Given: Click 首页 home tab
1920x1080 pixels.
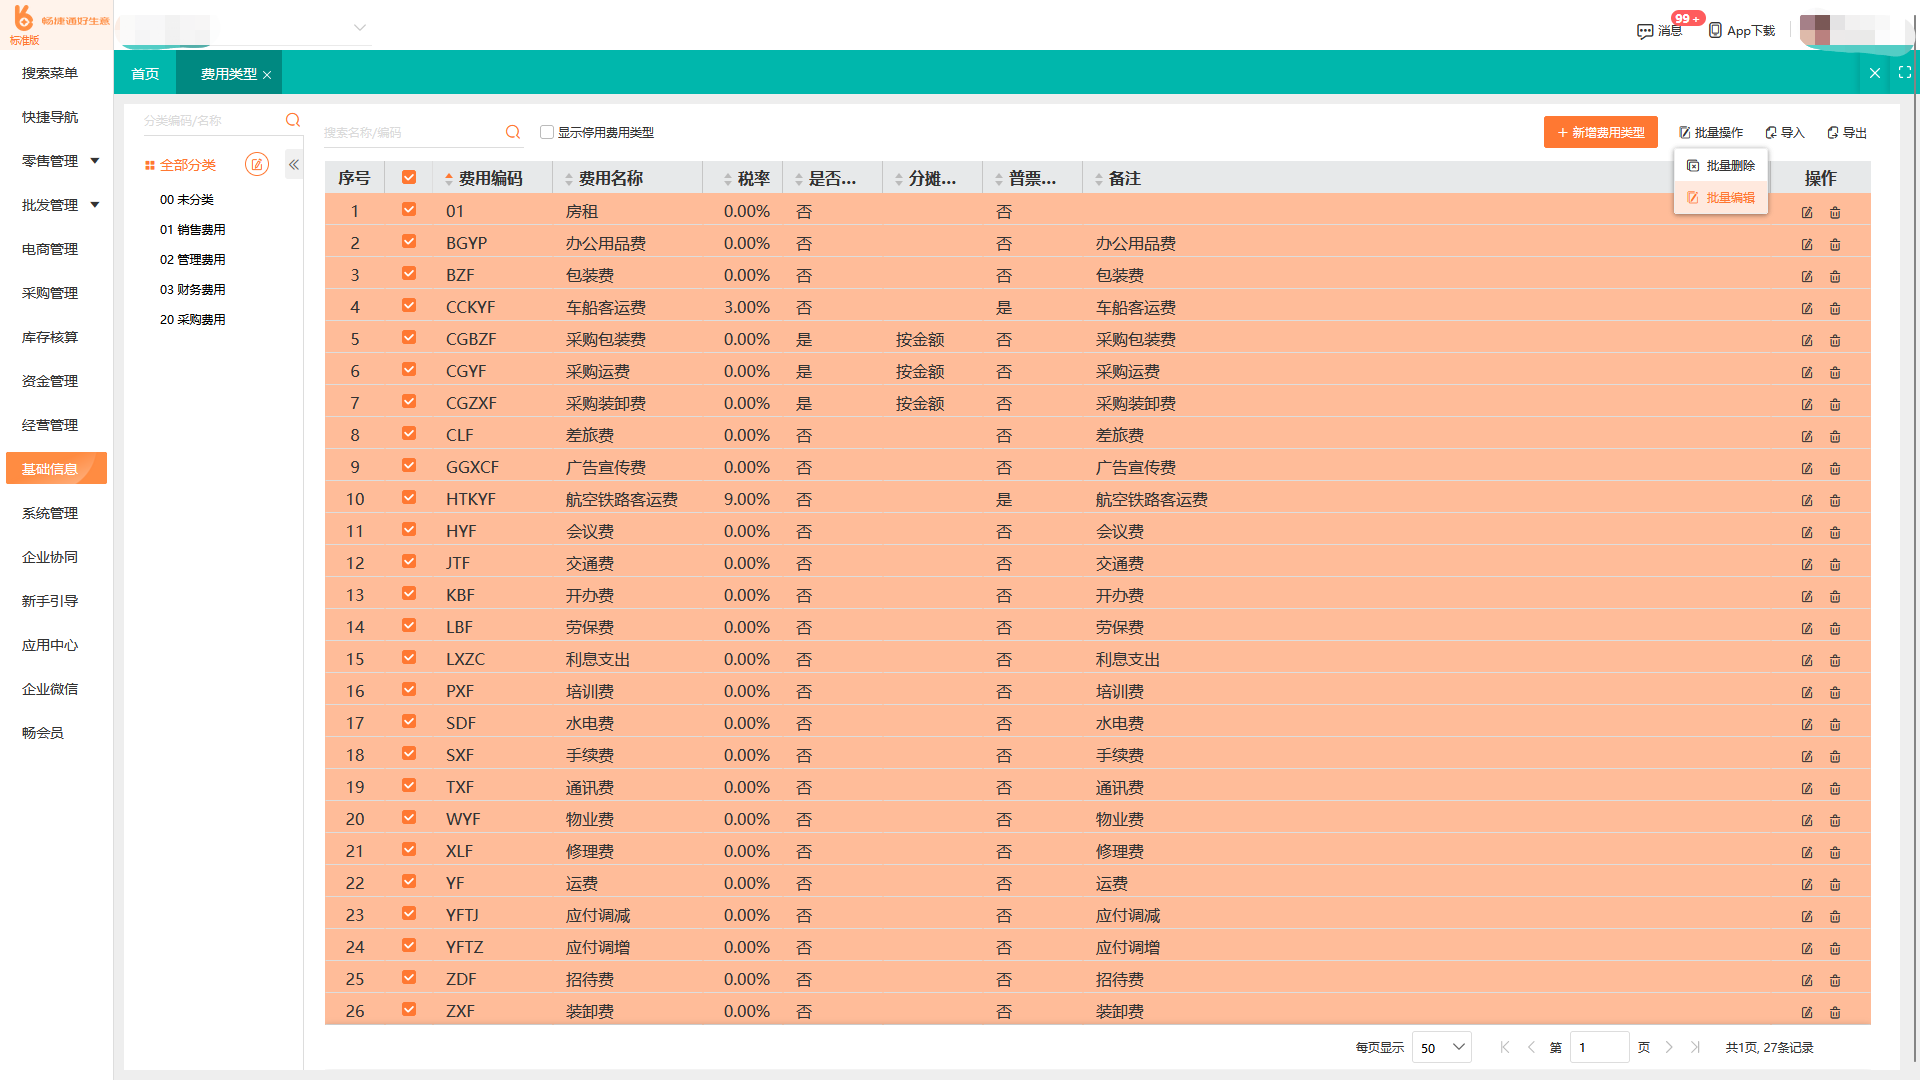Looking at the screenshot, I should pos(145,74).
